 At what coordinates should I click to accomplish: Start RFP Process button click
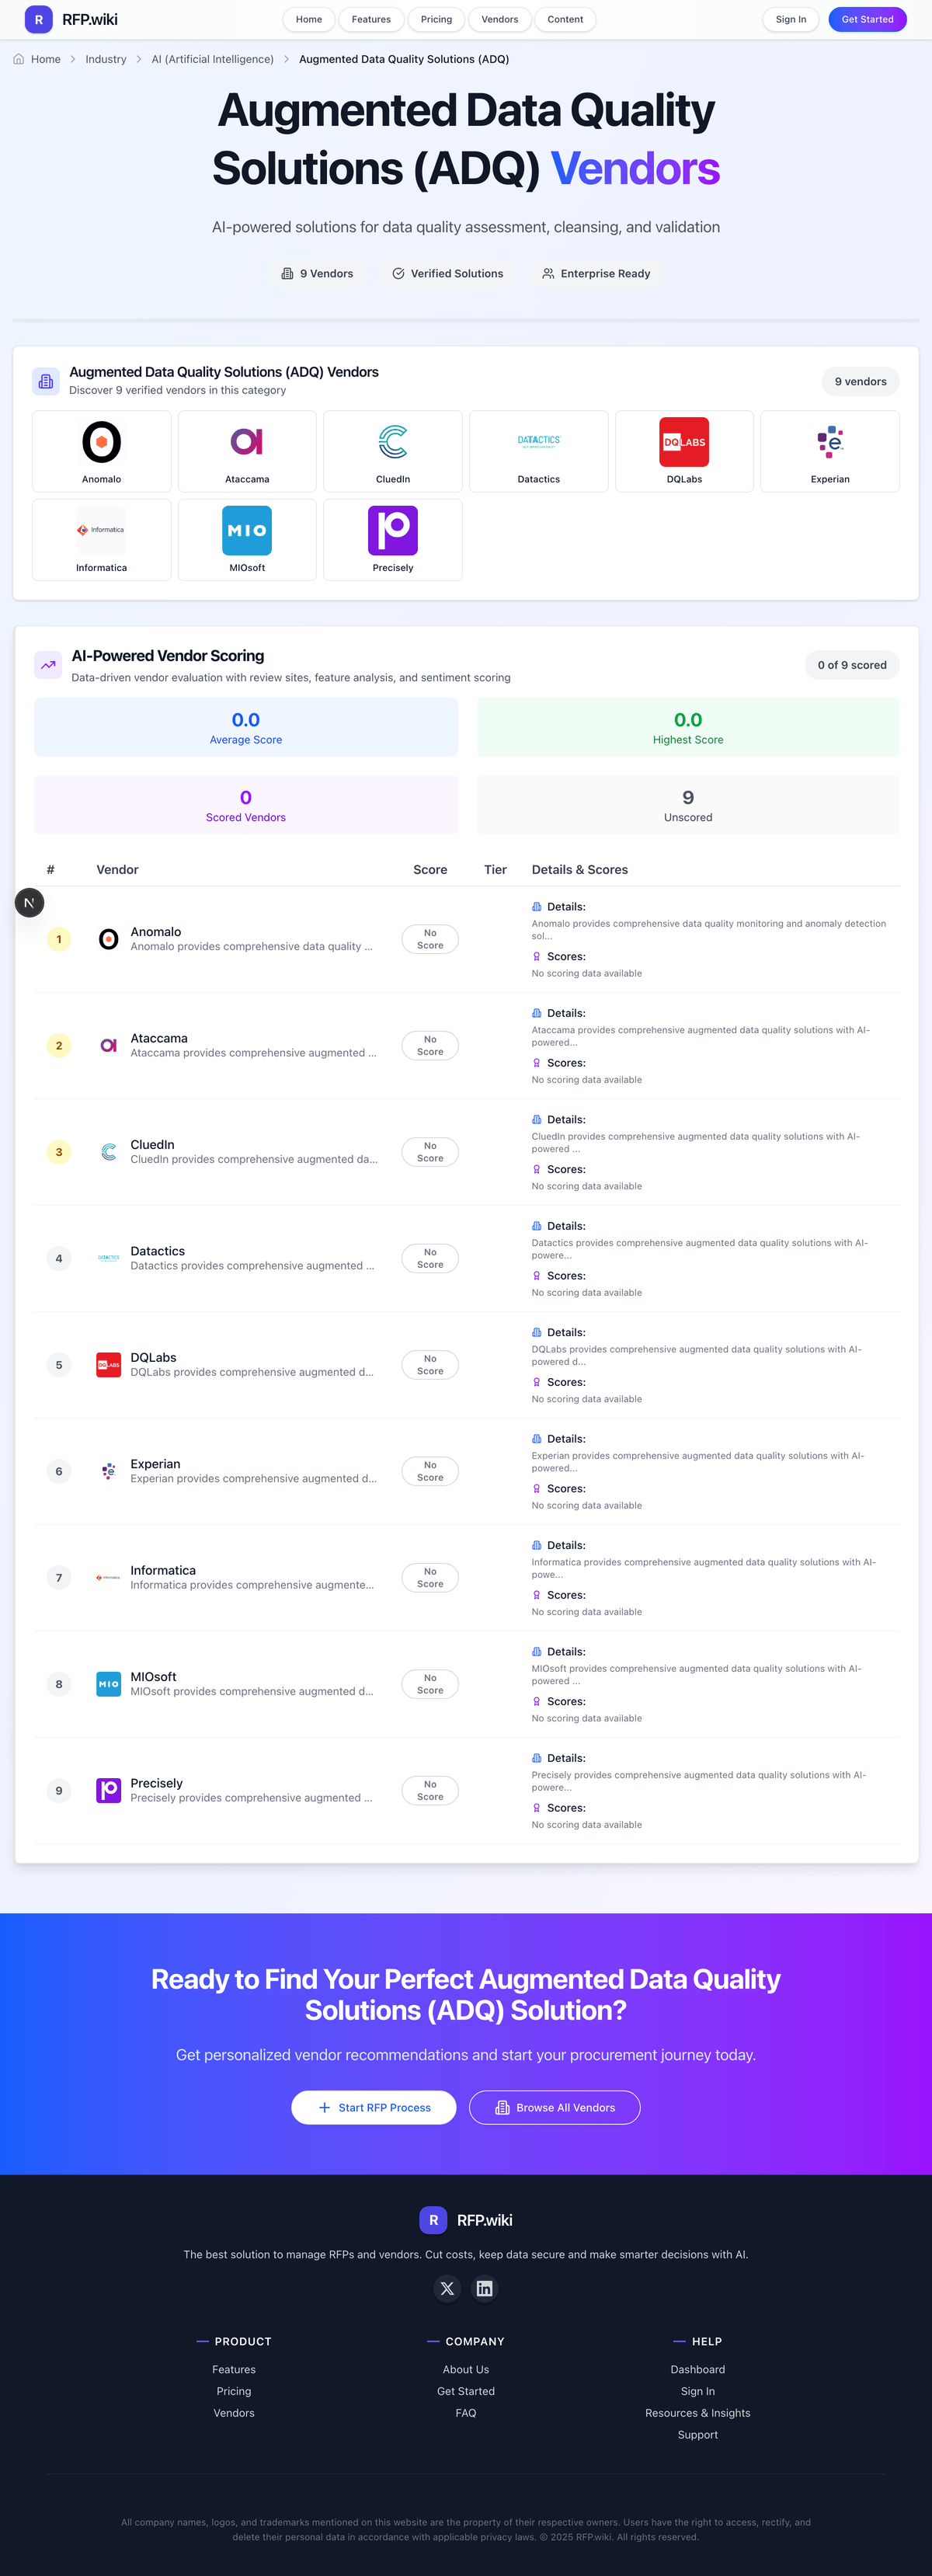(374, 2107)
